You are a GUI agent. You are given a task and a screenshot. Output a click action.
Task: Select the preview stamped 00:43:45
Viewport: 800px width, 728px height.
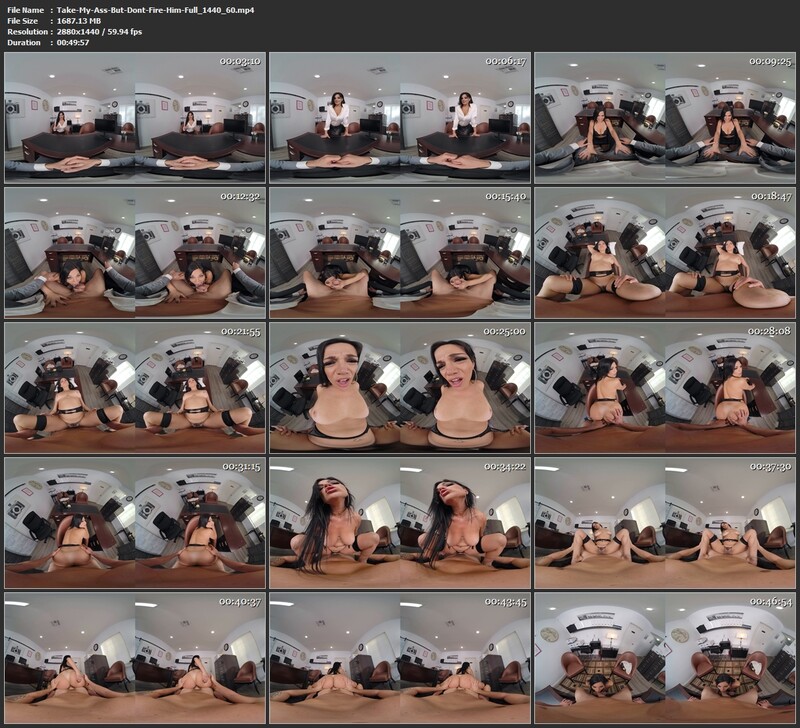point(400,658)
